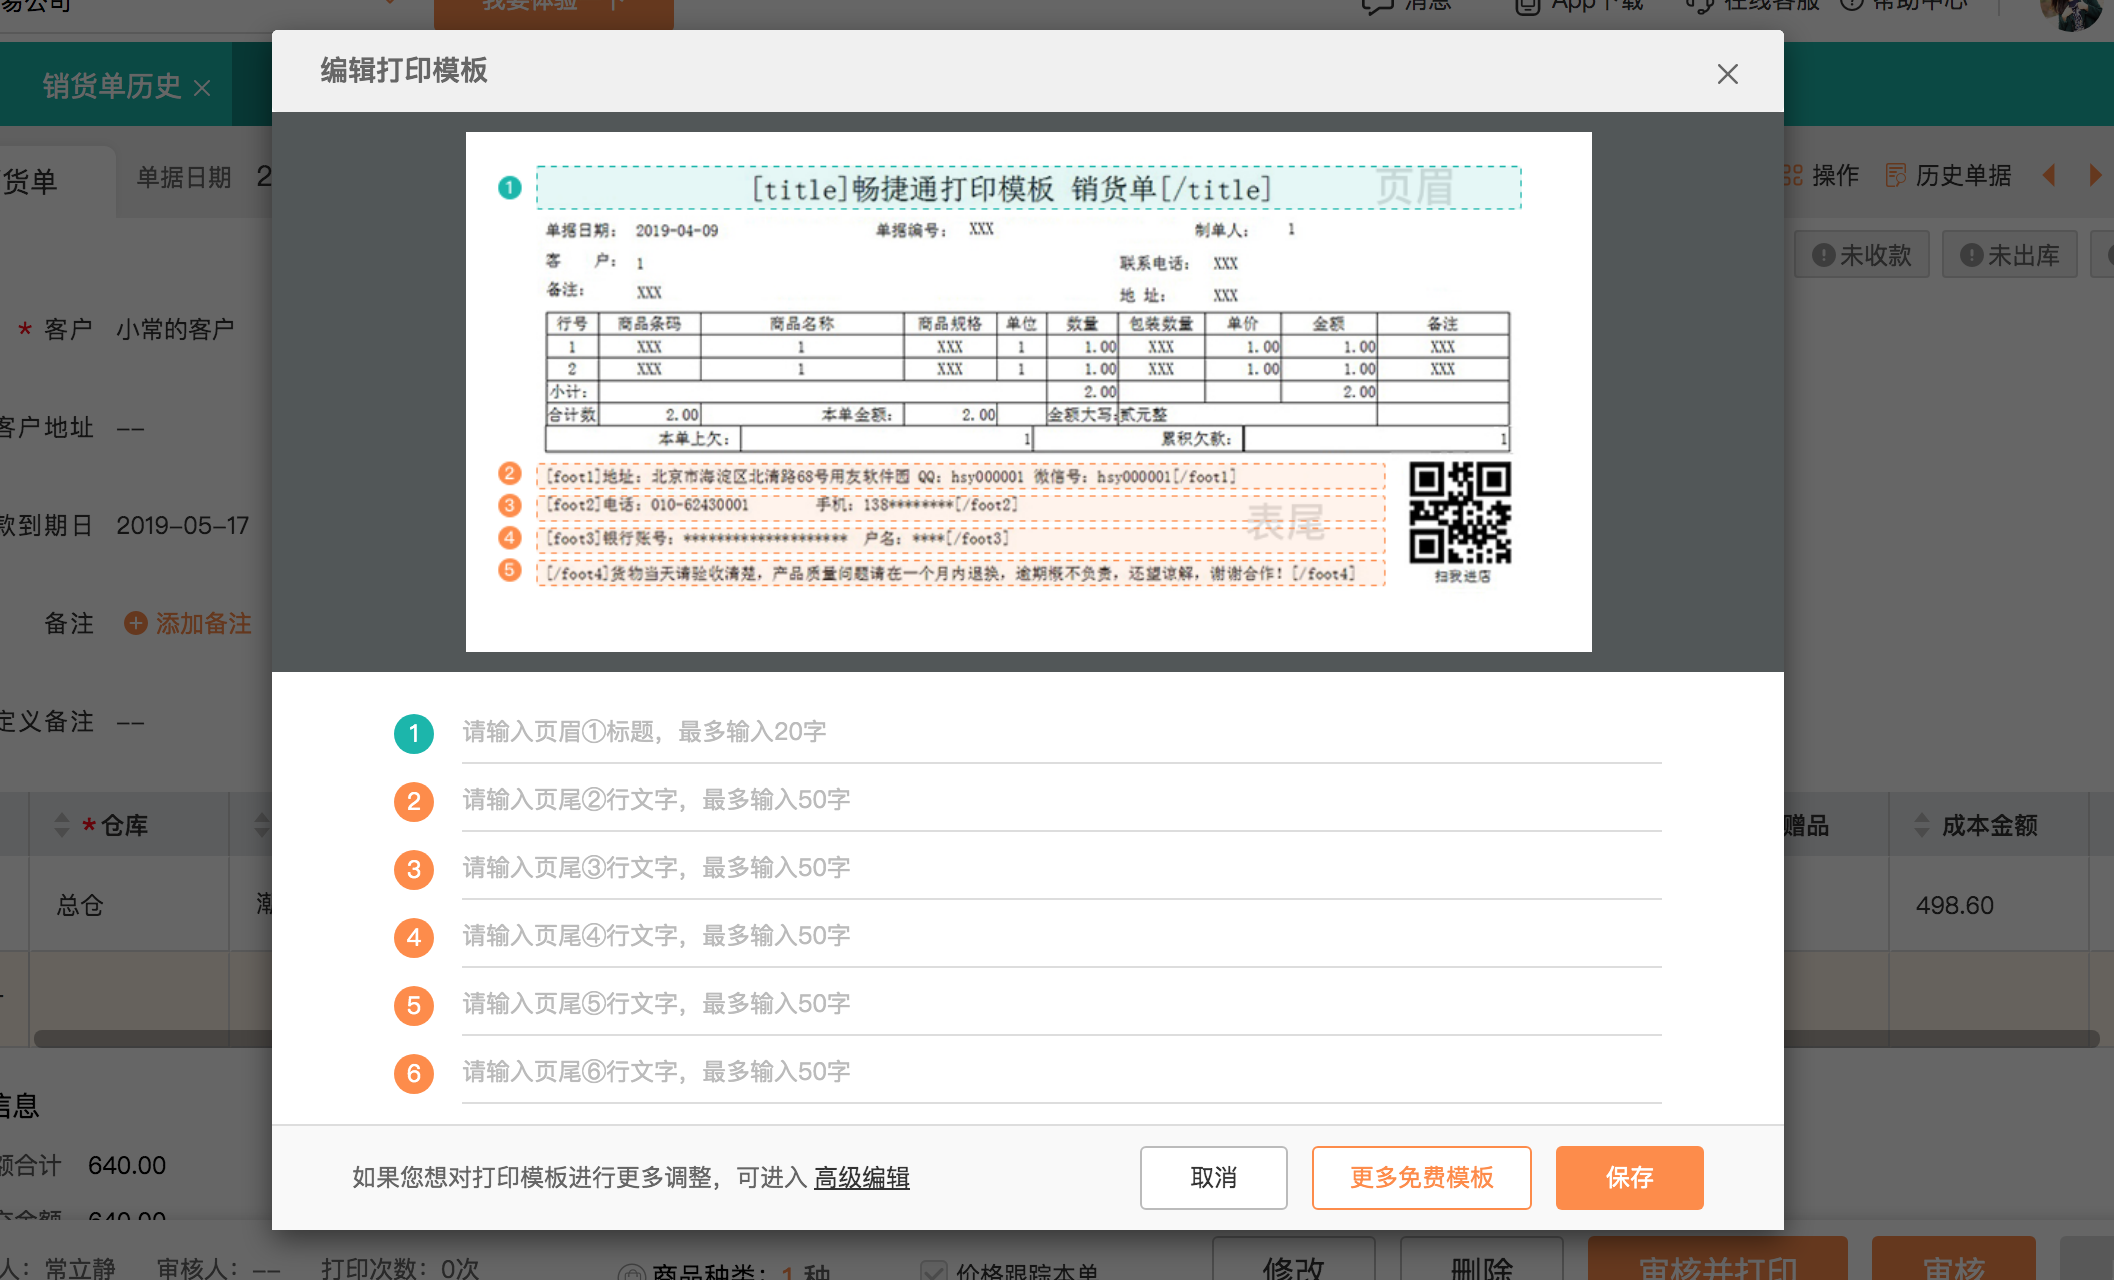Image resolution: width=2114 pixels, height=1280 pixels.
Task: Click 更多免费模板 button
Action: coord(1421,1177)
